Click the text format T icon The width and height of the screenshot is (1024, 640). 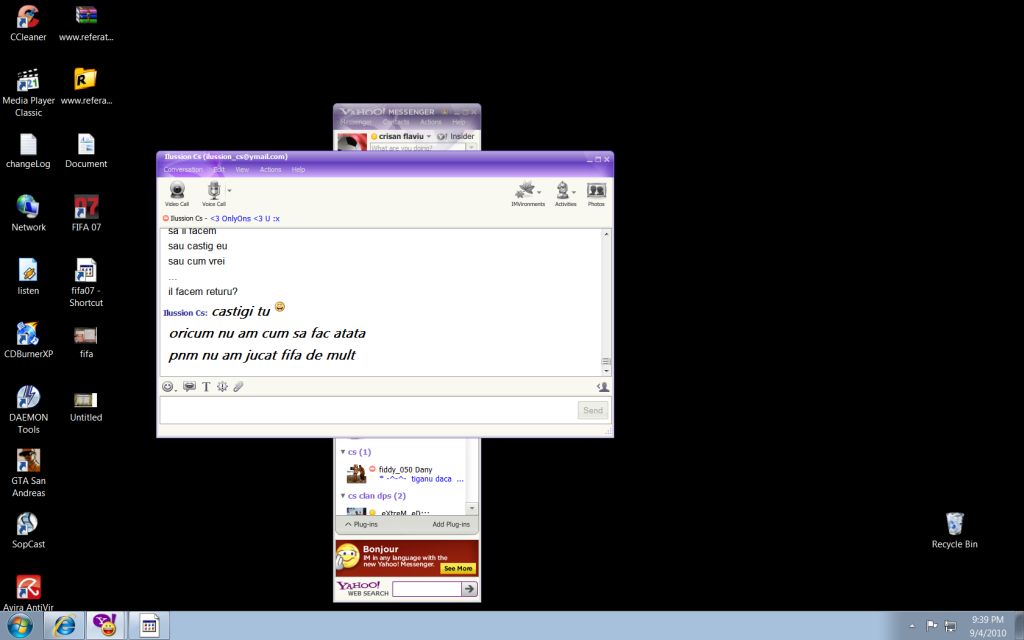point(206,386)
